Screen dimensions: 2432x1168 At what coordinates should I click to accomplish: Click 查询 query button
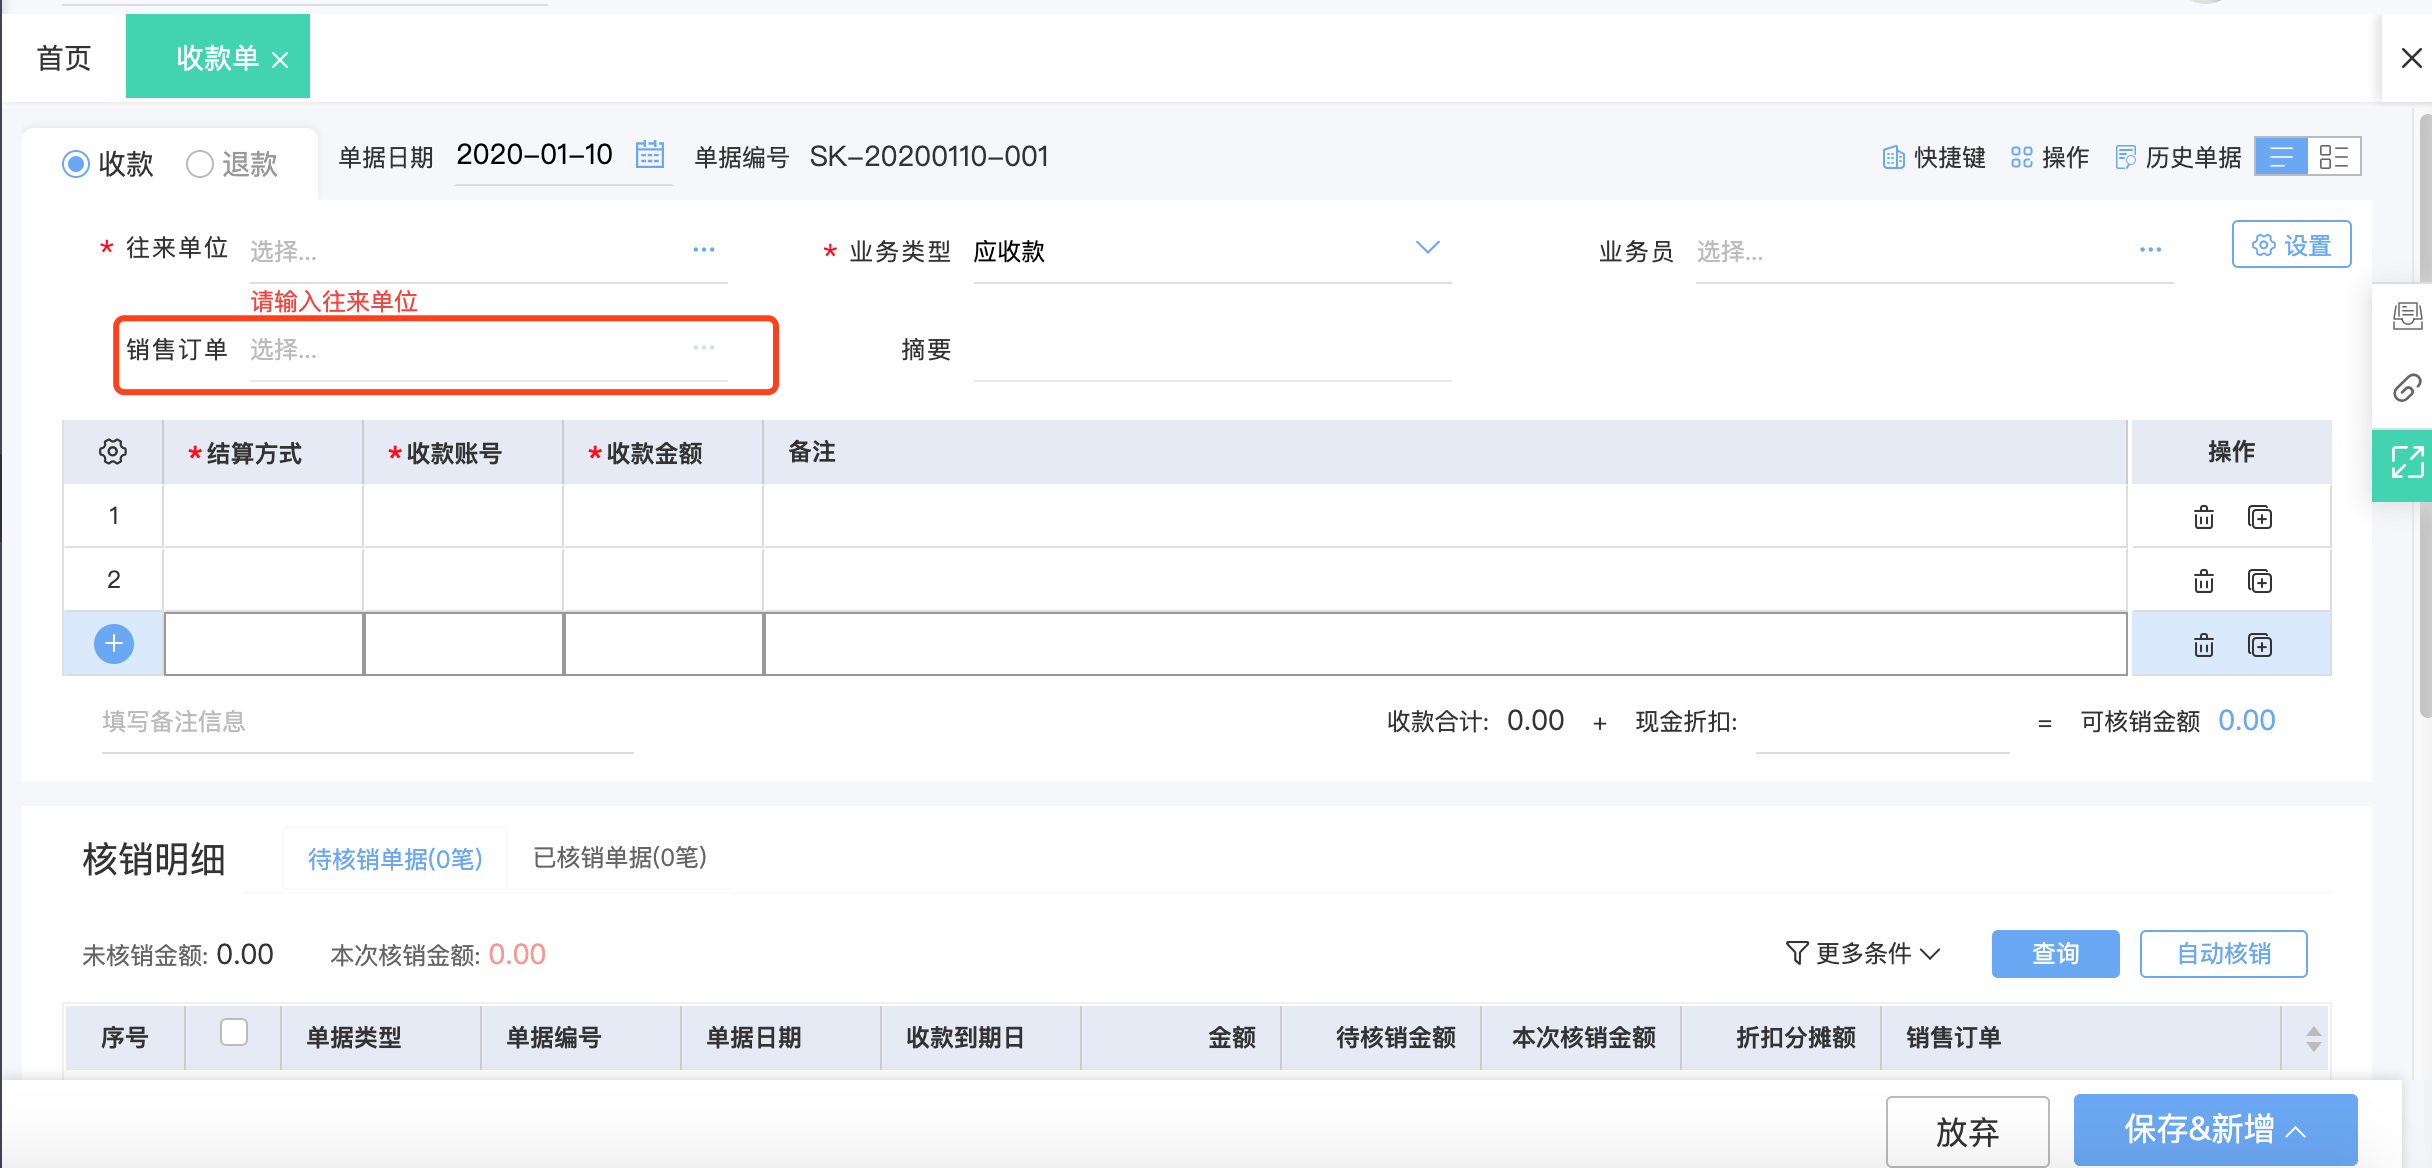[x=2050, y=954]
